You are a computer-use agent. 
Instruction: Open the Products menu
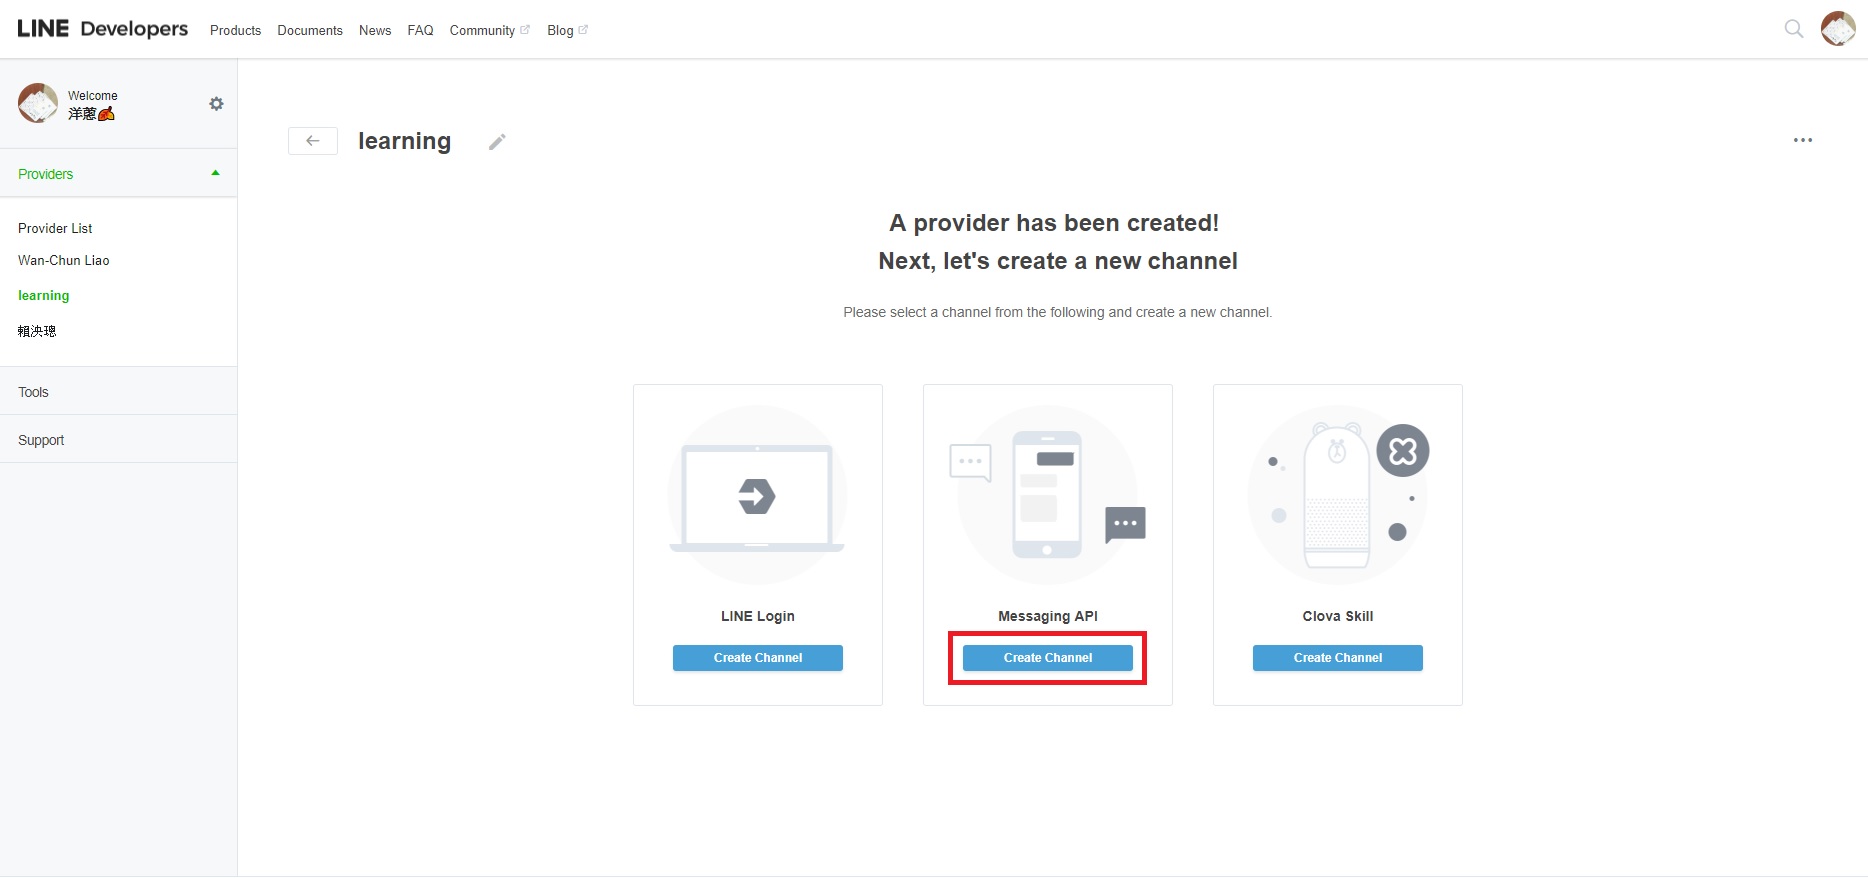(x=235, y=30)
